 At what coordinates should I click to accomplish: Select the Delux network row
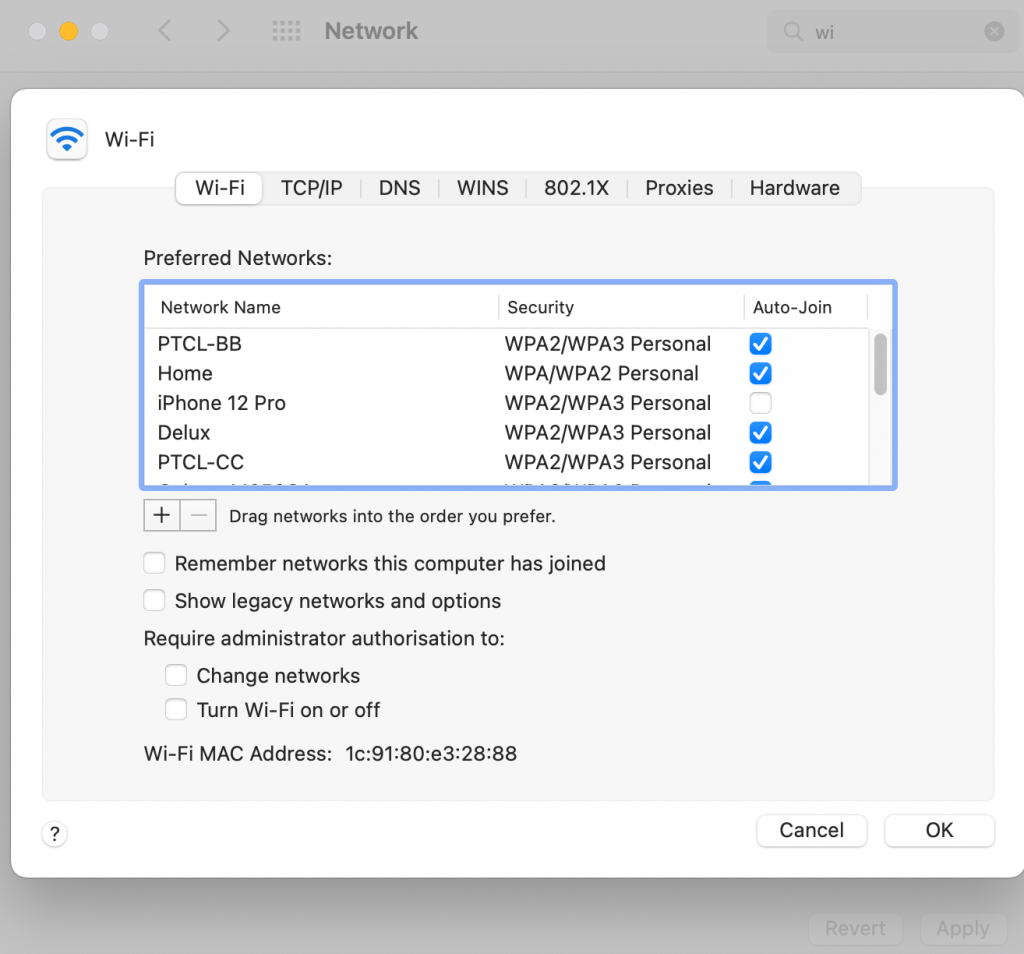(x=507, y=432)
